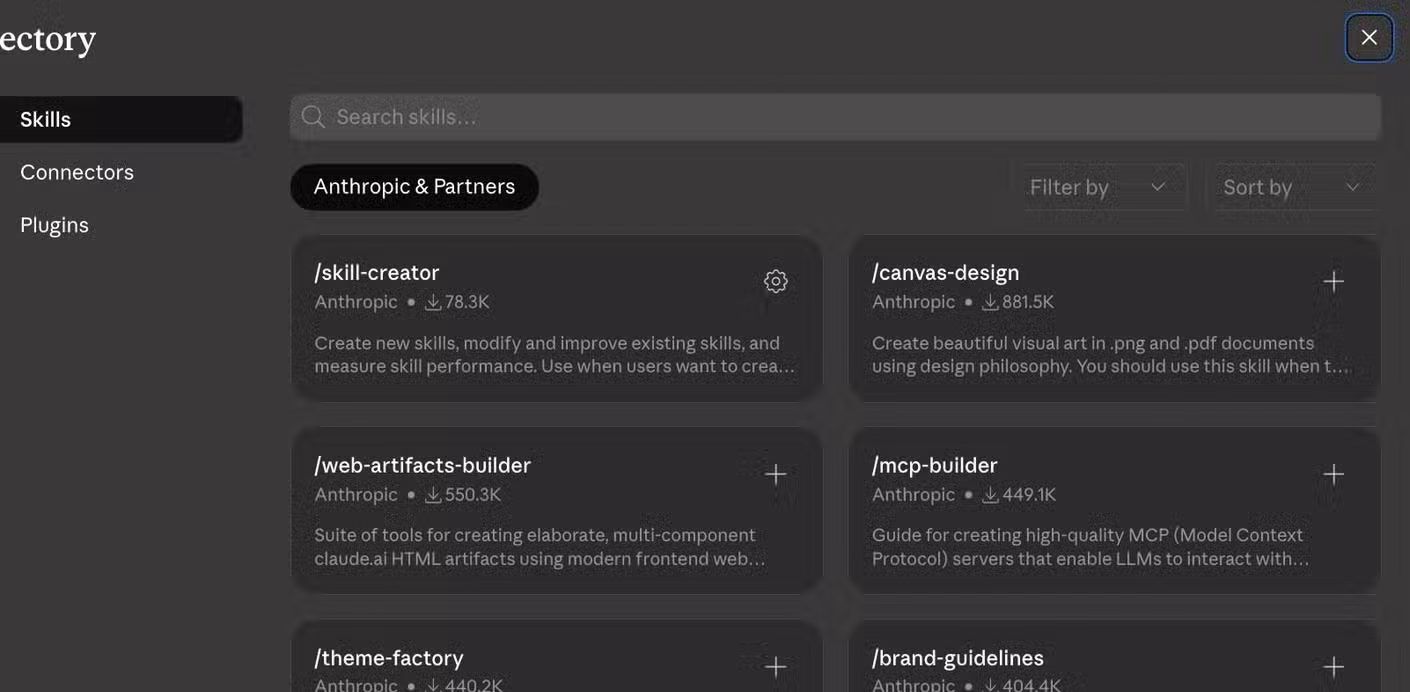Click the search magnifier icon

tap(313, 117)
